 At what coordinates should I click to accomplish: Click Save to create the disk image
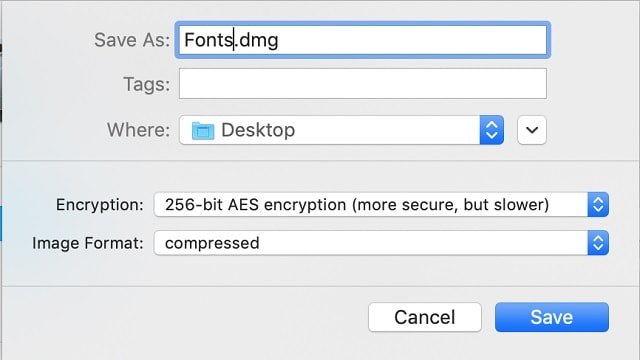click(552, 317)
